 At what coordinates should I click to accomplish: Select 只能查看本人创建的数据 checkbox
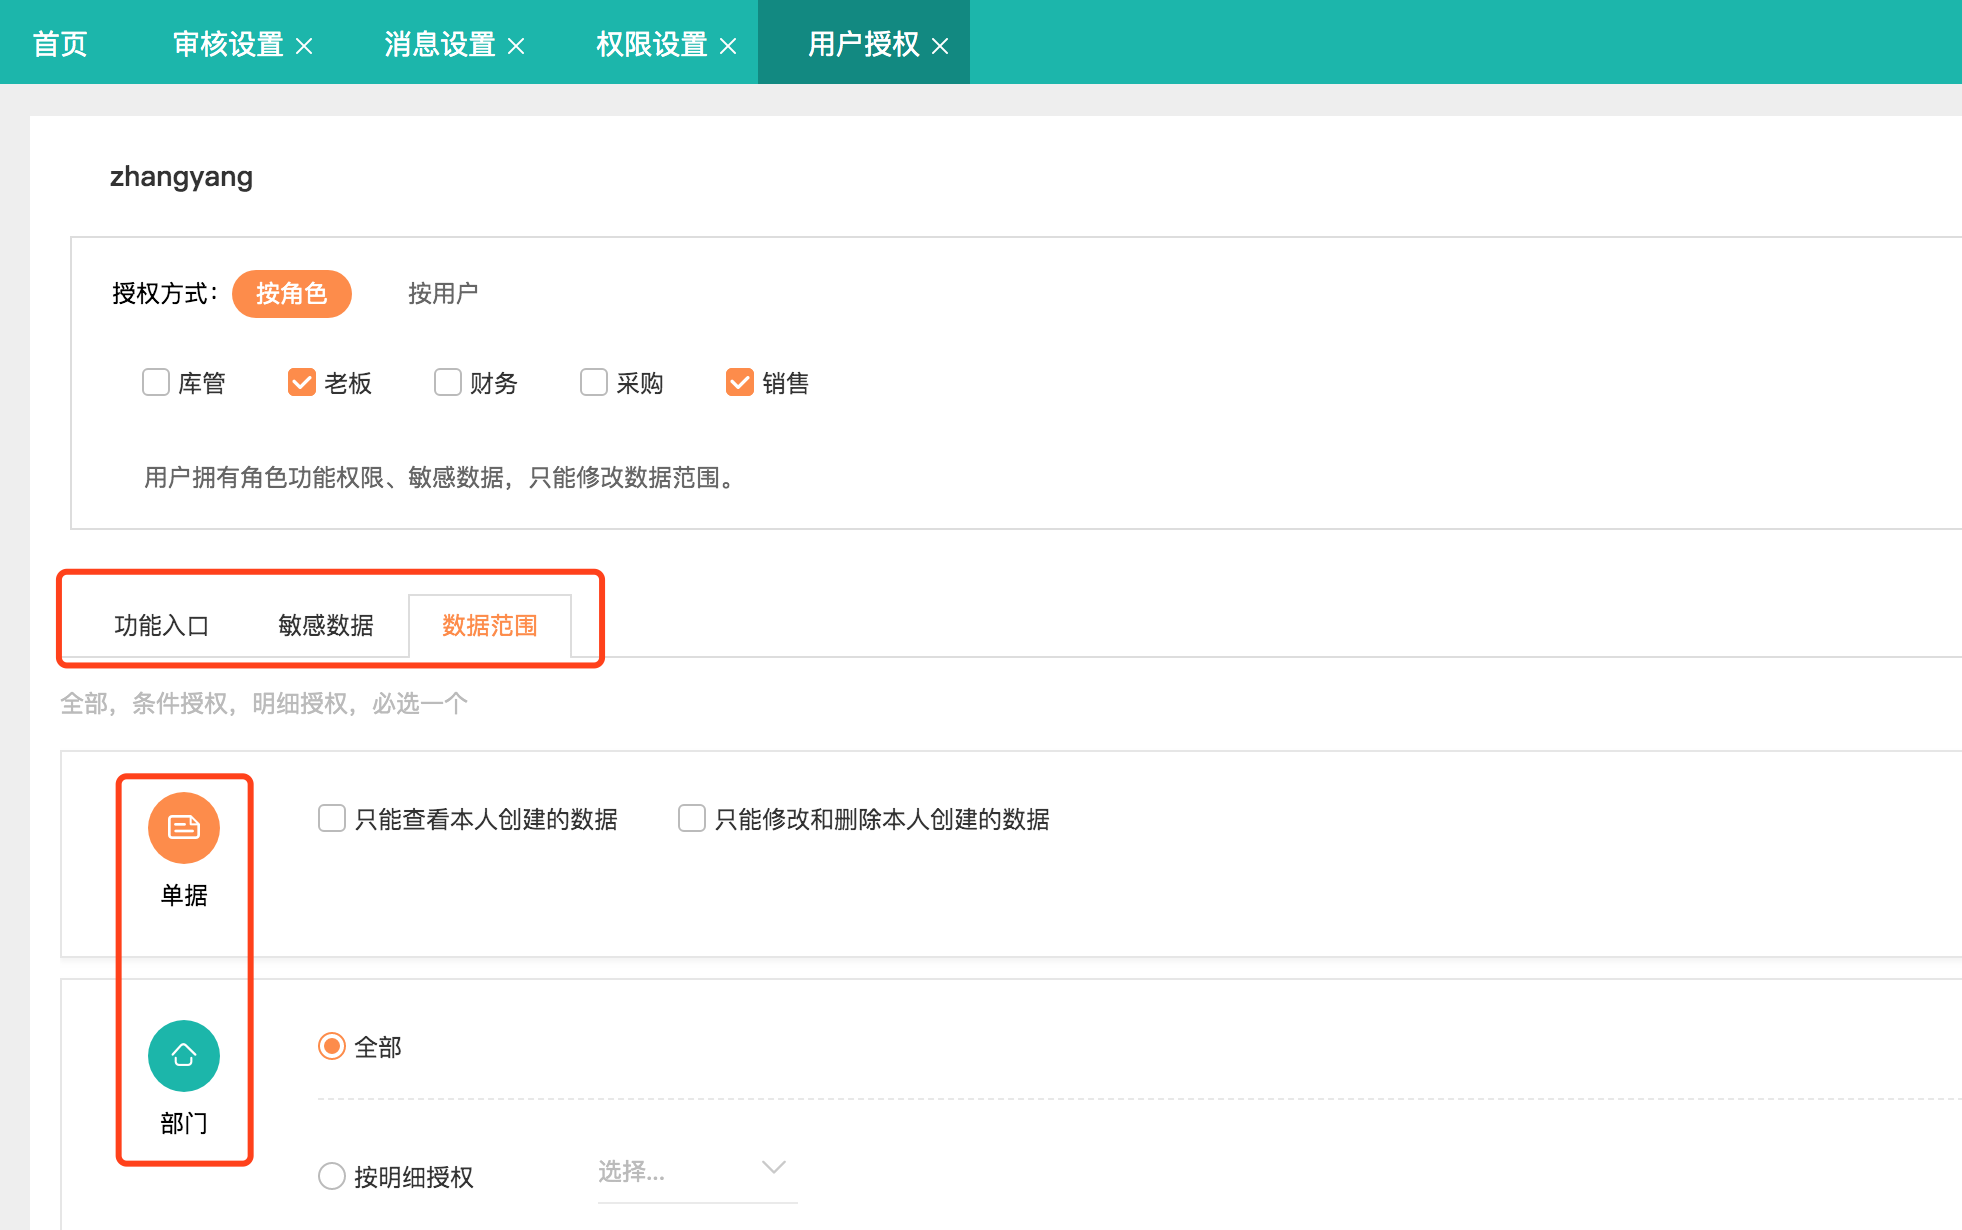[x=329, y=816]
